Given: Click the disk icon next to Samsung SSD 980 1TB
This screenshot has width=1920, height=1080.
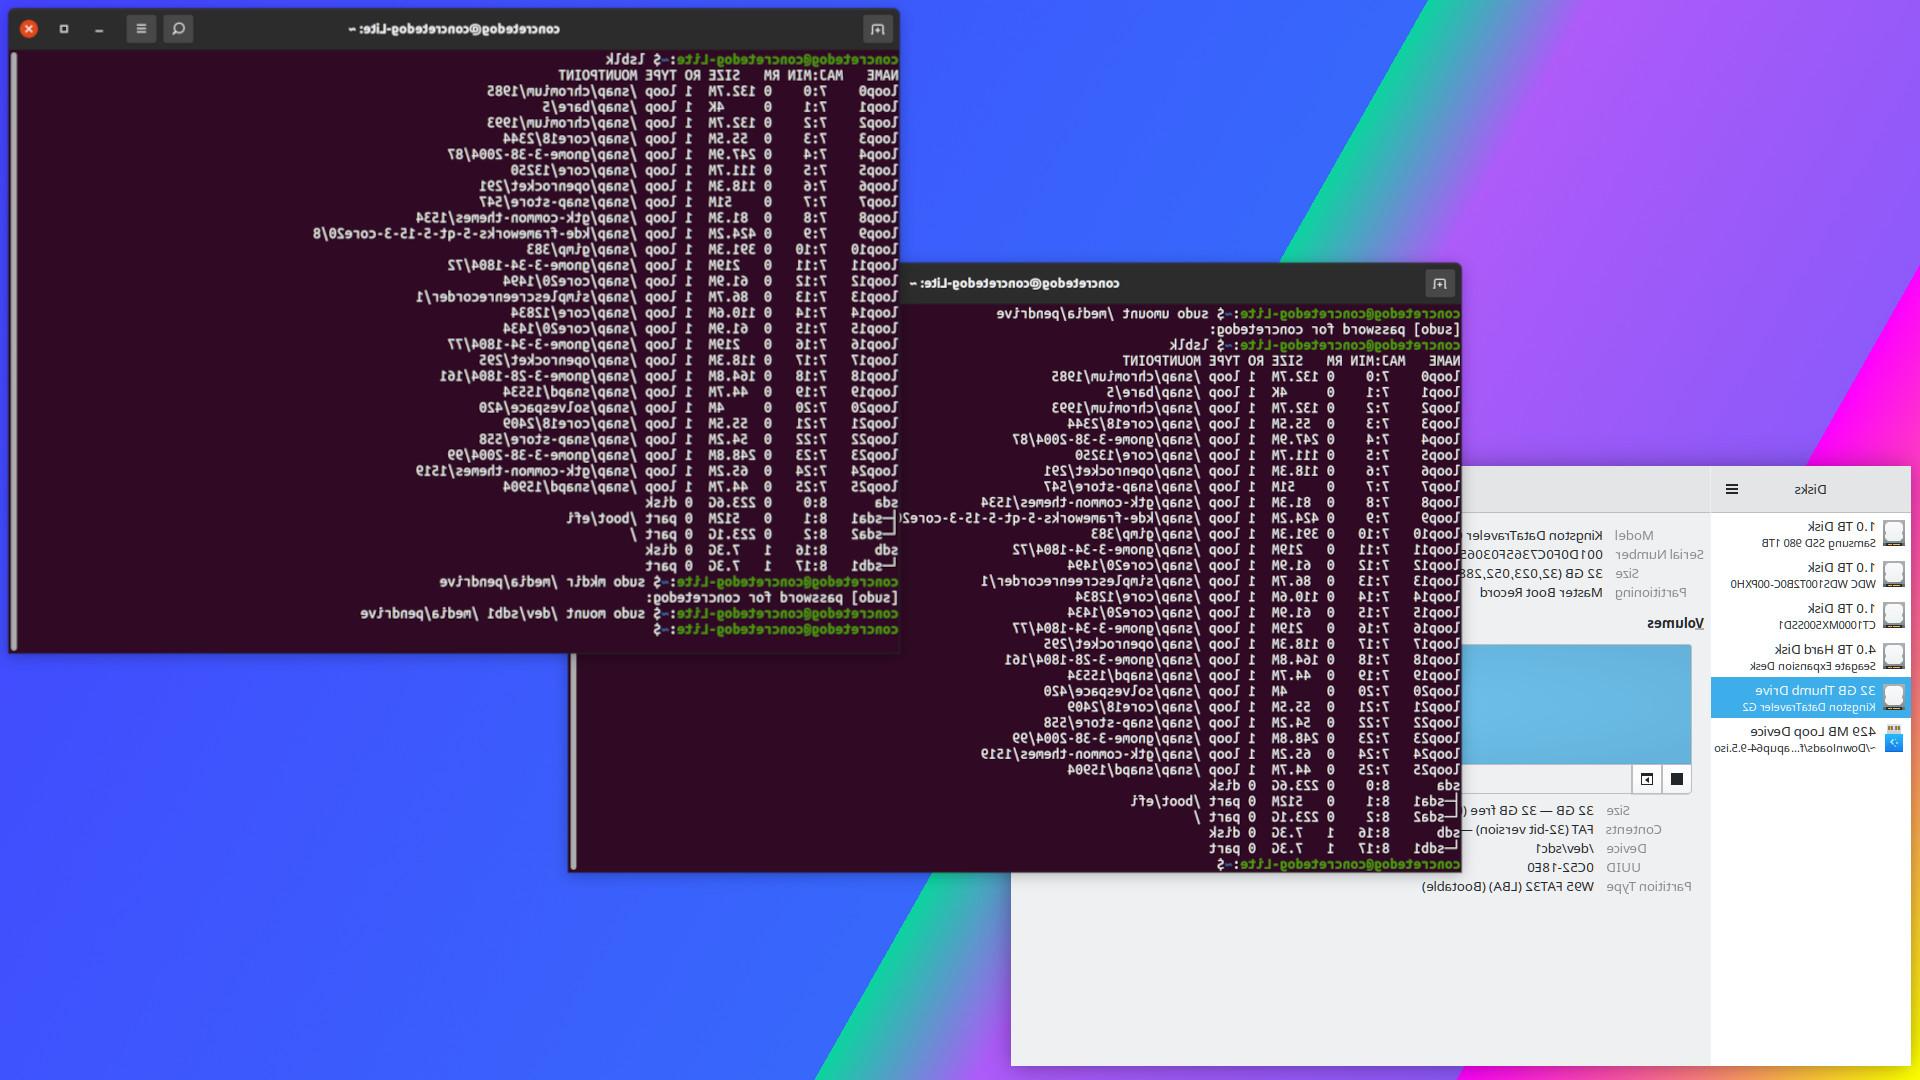Looking at the screenshot, I should point(1893,535).
